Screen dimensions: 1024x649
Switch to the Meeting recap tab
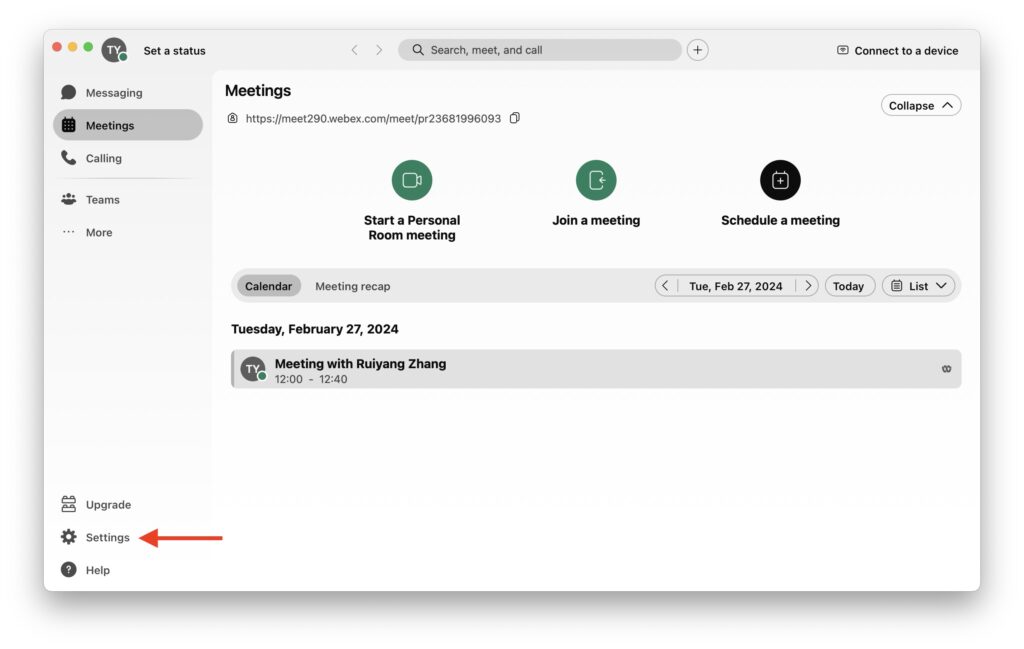tap(353, 286)
